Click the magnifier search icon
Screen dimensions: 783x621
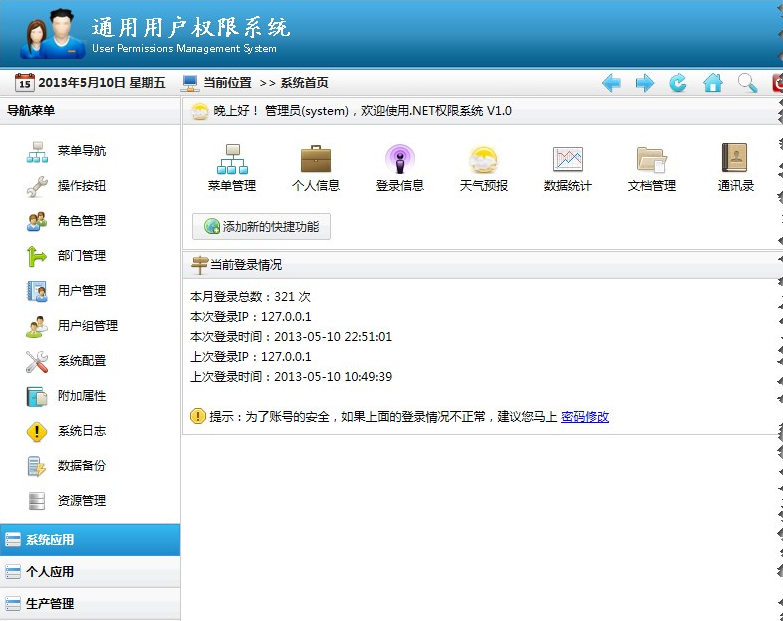click(x=747, y=83)
